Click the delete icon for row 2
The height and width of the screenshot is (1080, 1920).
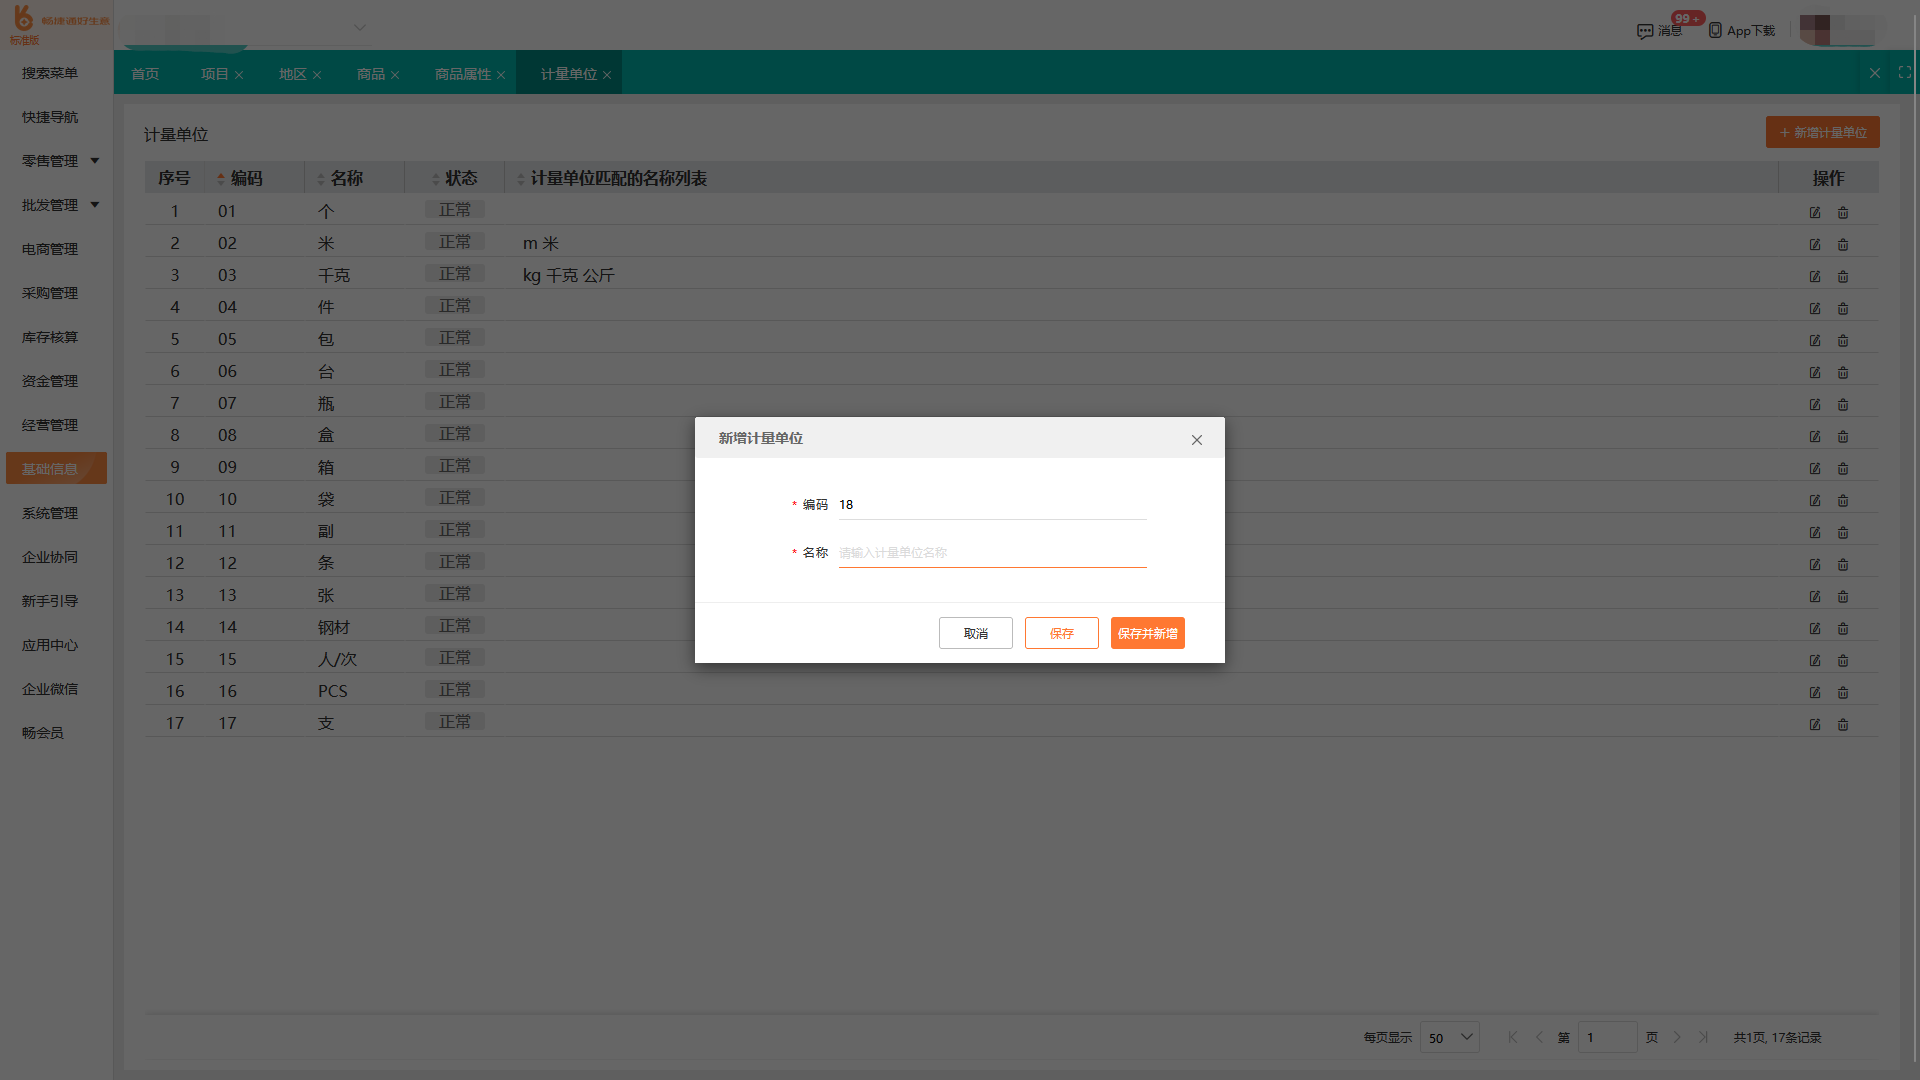[1844, 244]
